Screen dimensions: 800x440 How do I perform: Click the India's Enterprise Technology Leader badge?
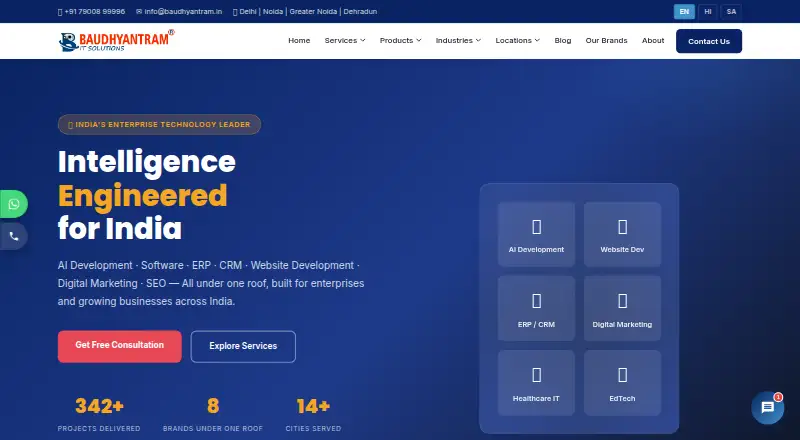[159, 125]
